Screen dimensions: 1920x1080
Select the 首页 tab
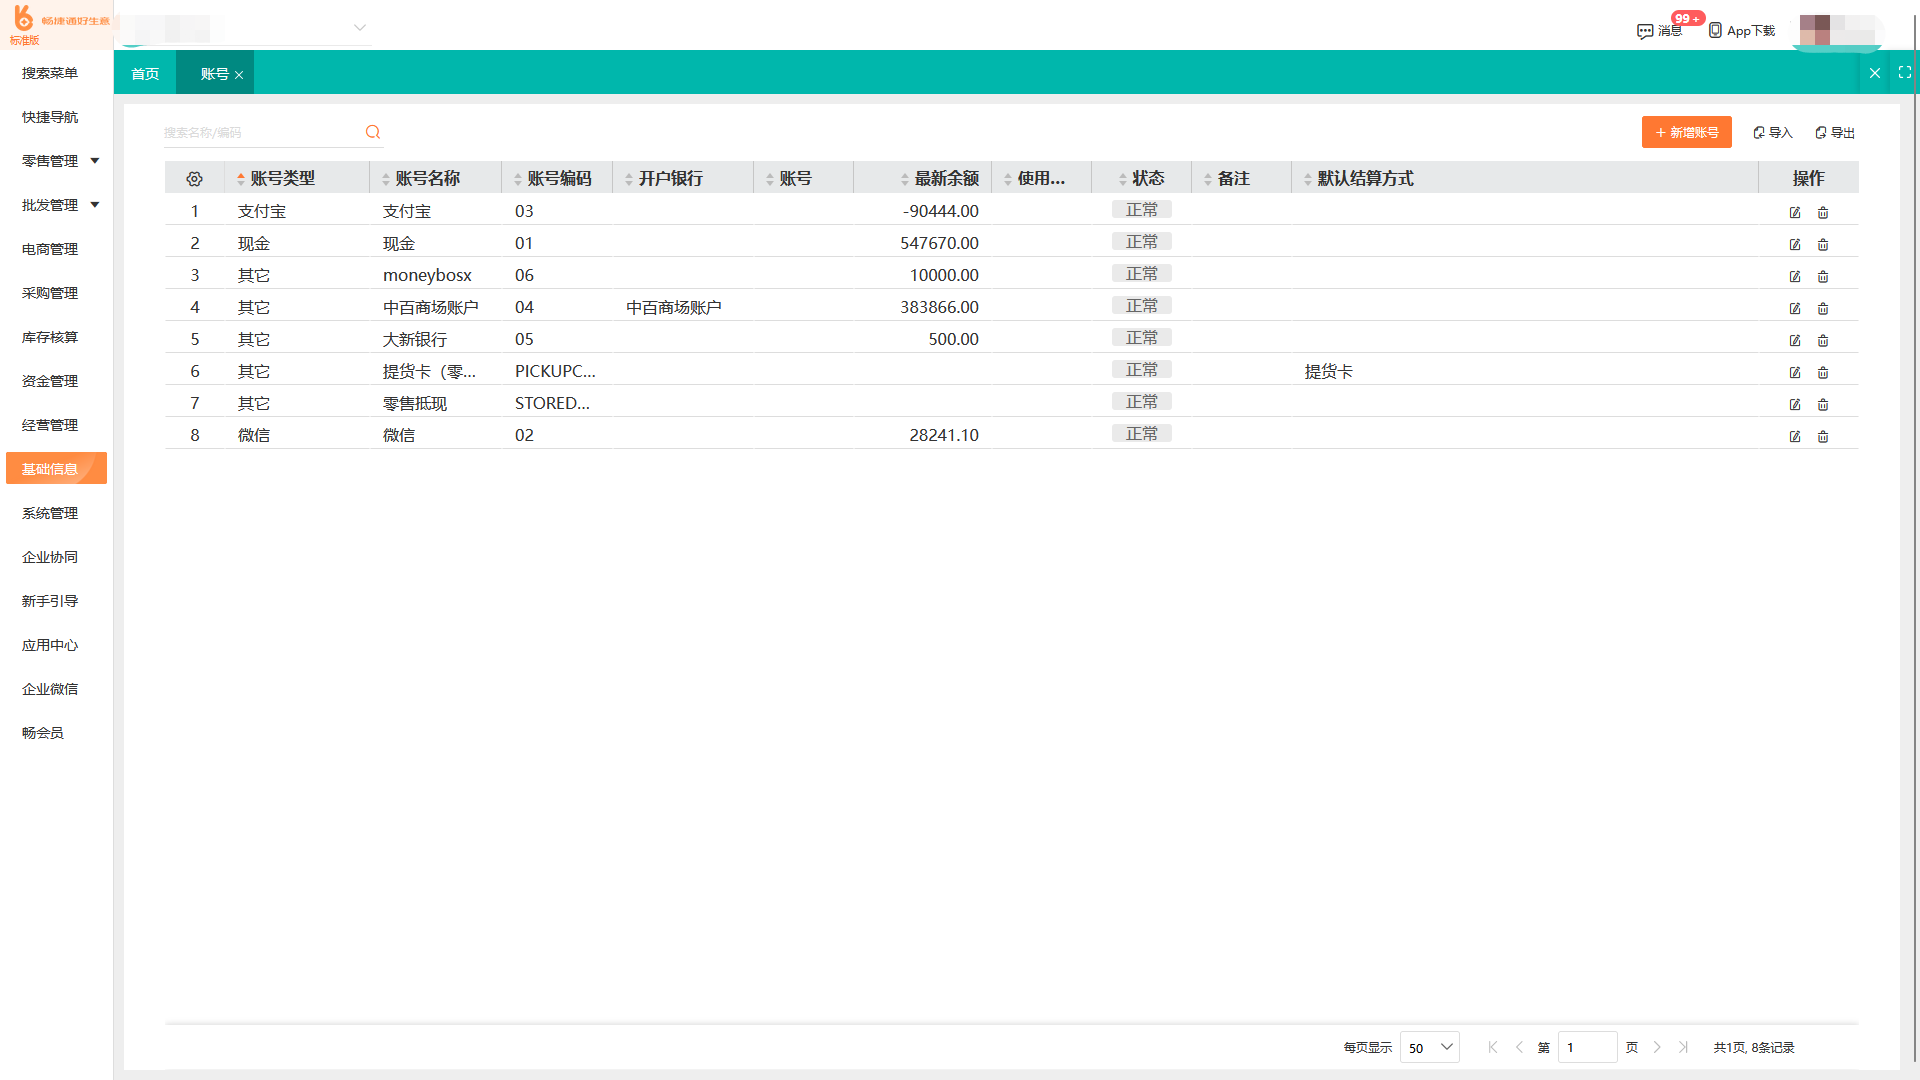[x=145, y=74]
